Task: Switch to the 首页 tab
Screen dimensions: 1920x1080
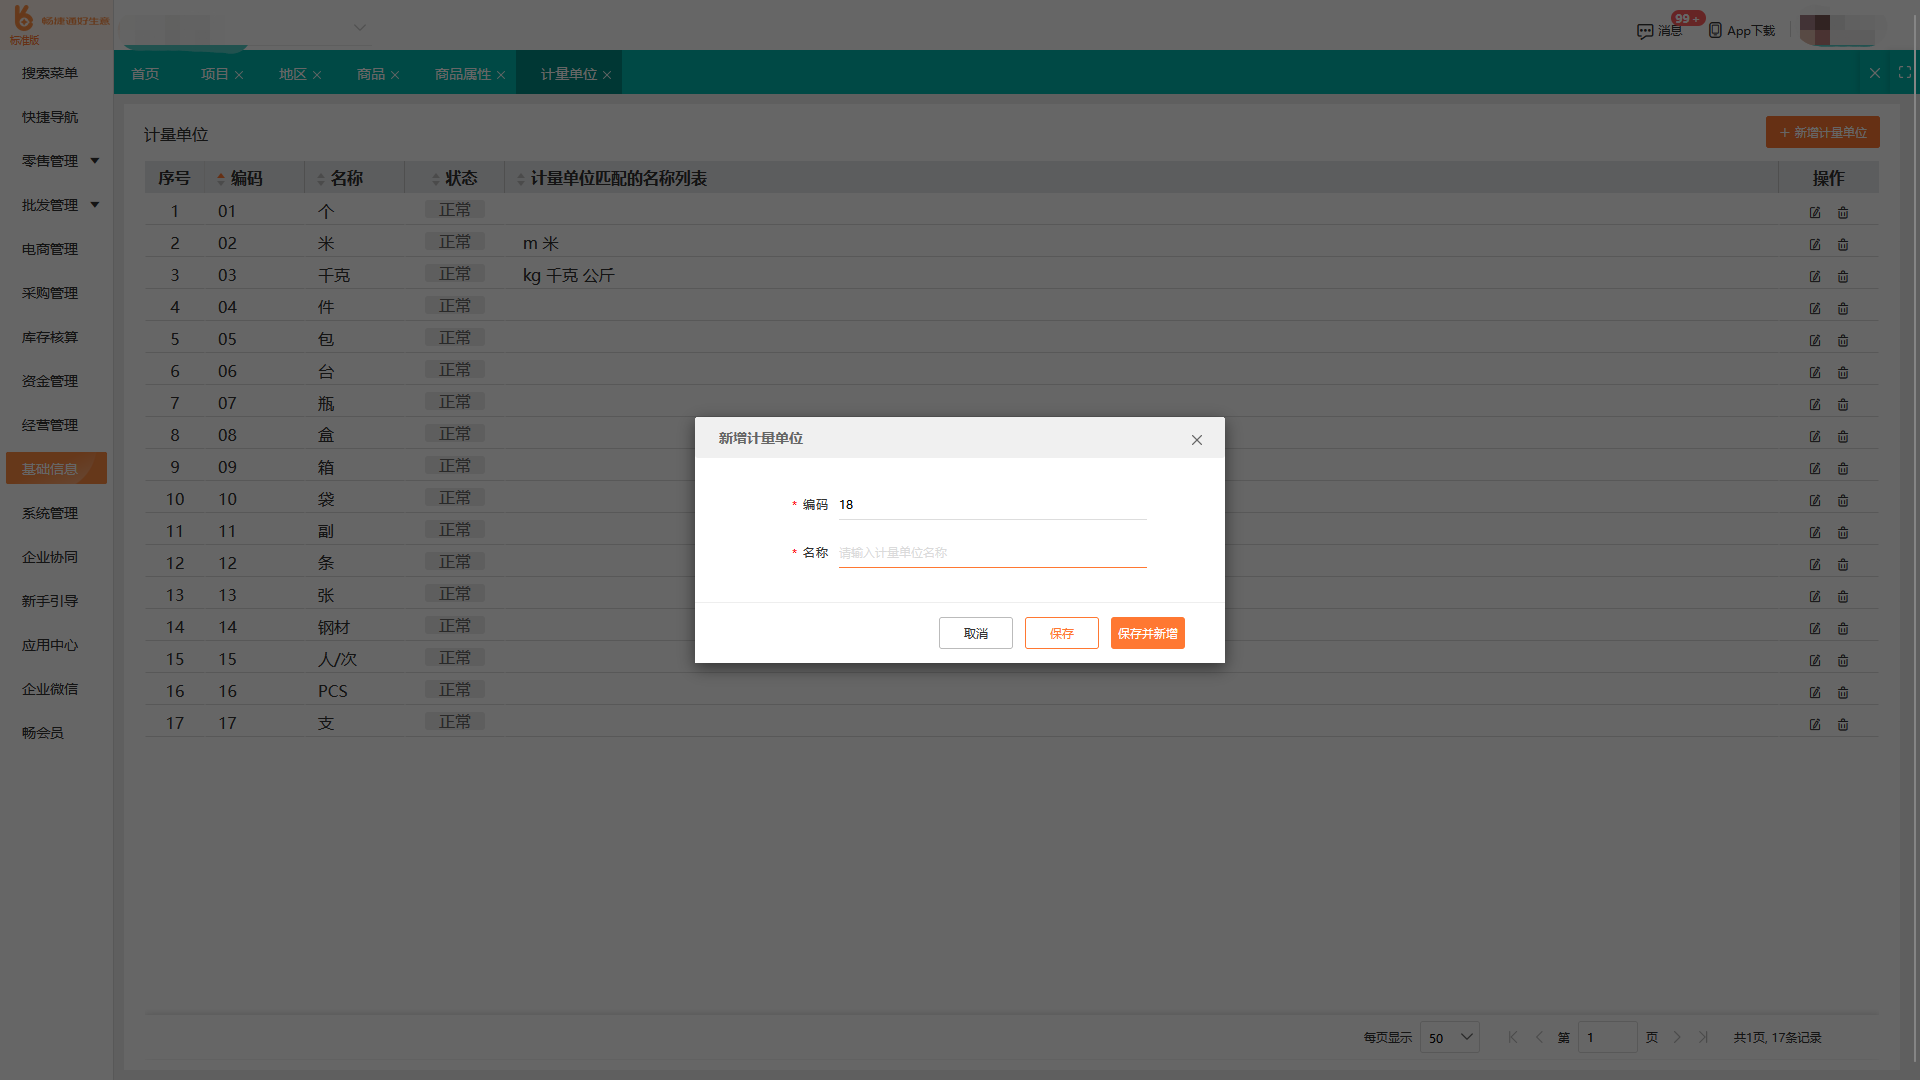Action: point(144,74)
